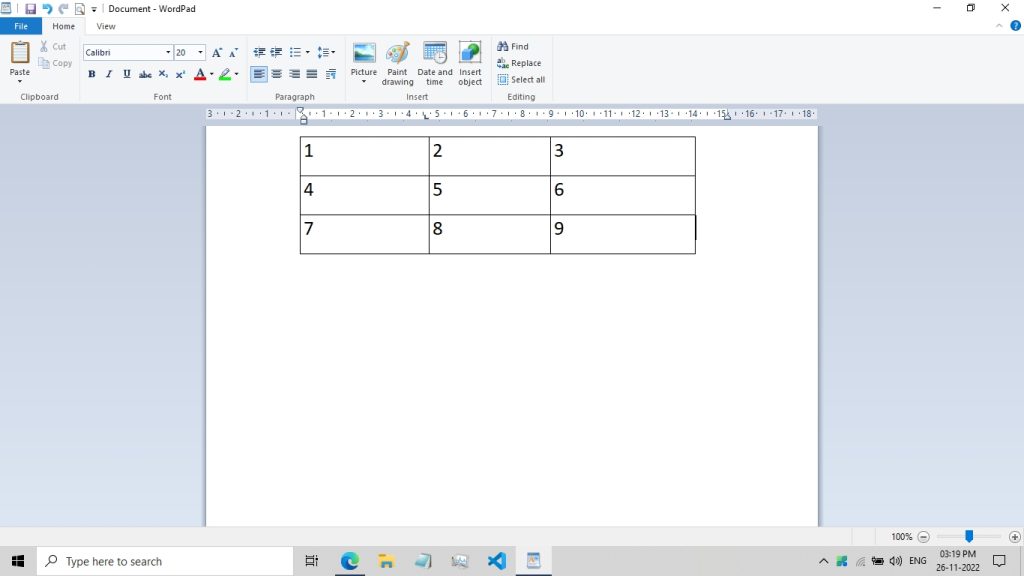Switch to the Home tab
This screenshot has height=576, width=1024.
pyautogui.click(x=63, y=26)
